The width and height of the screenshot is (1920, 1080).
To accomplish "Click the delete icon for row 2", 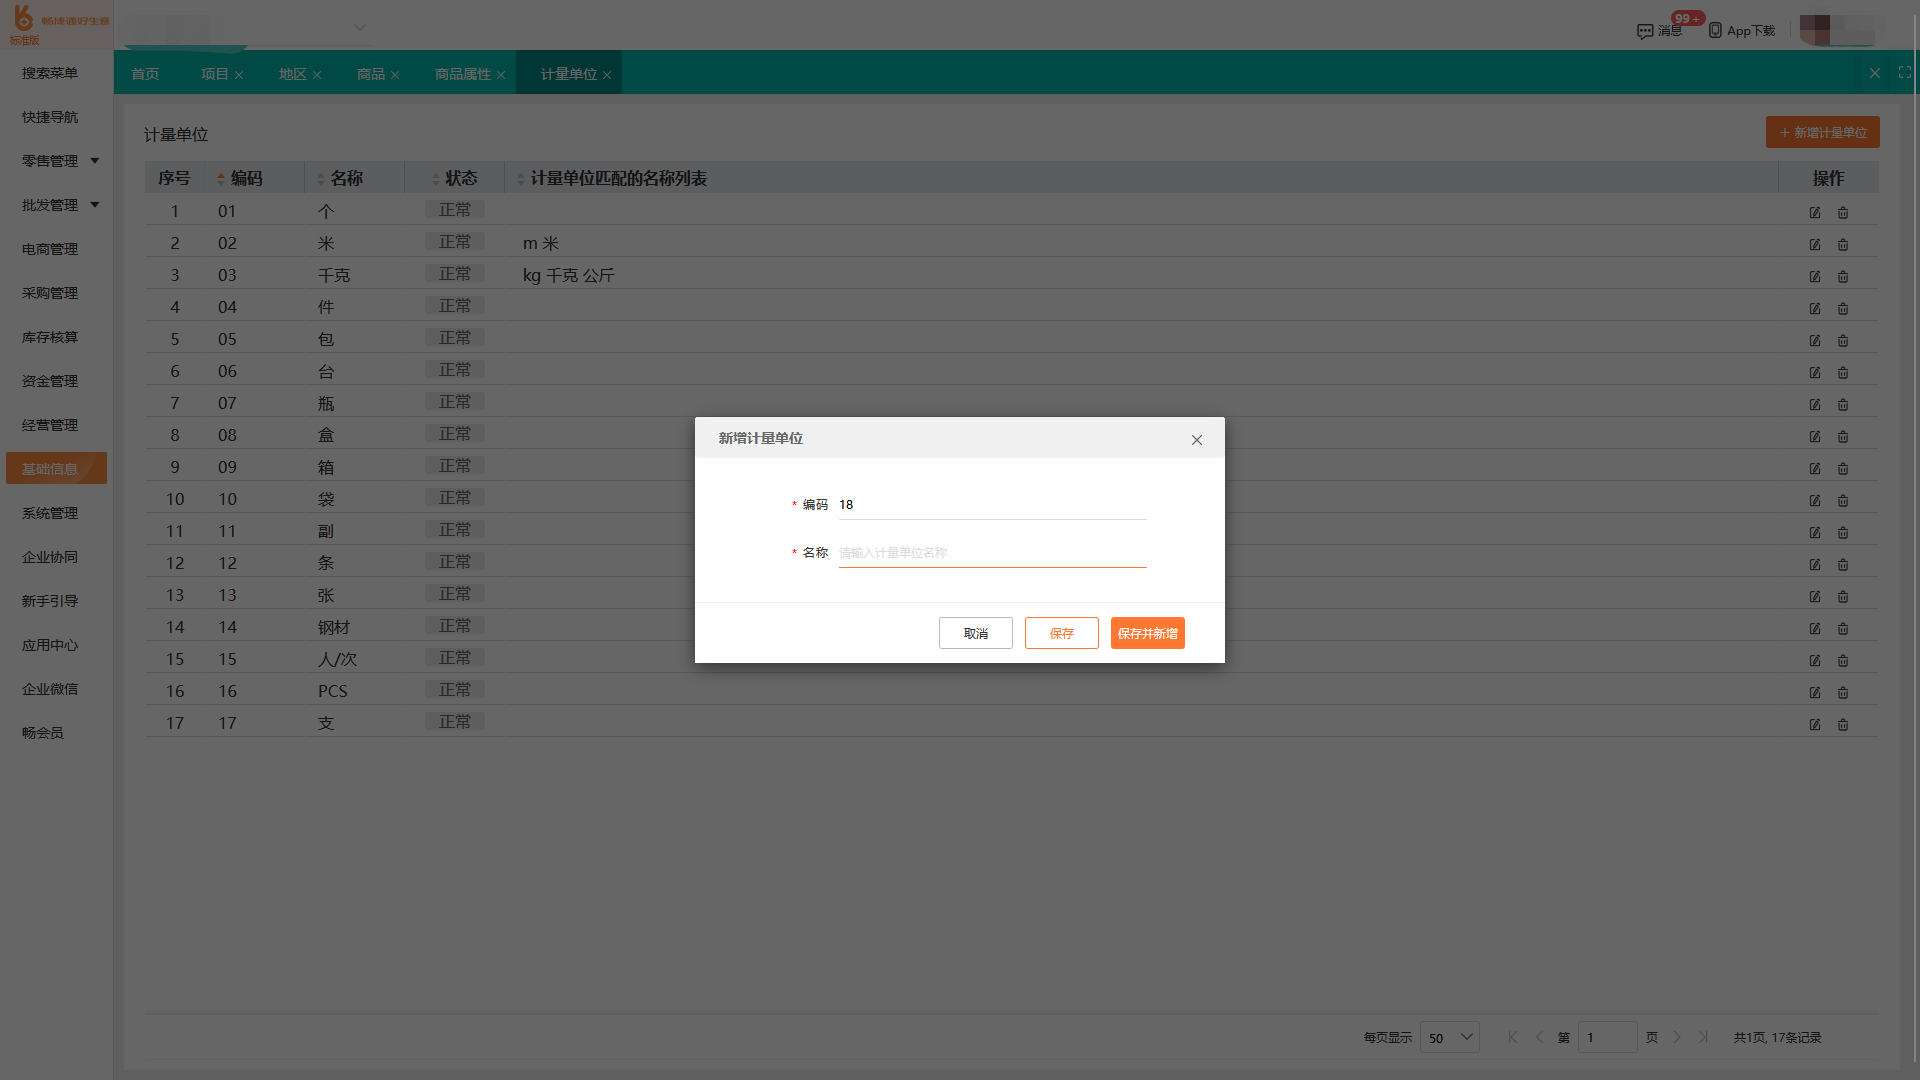I will [1844, 244].
